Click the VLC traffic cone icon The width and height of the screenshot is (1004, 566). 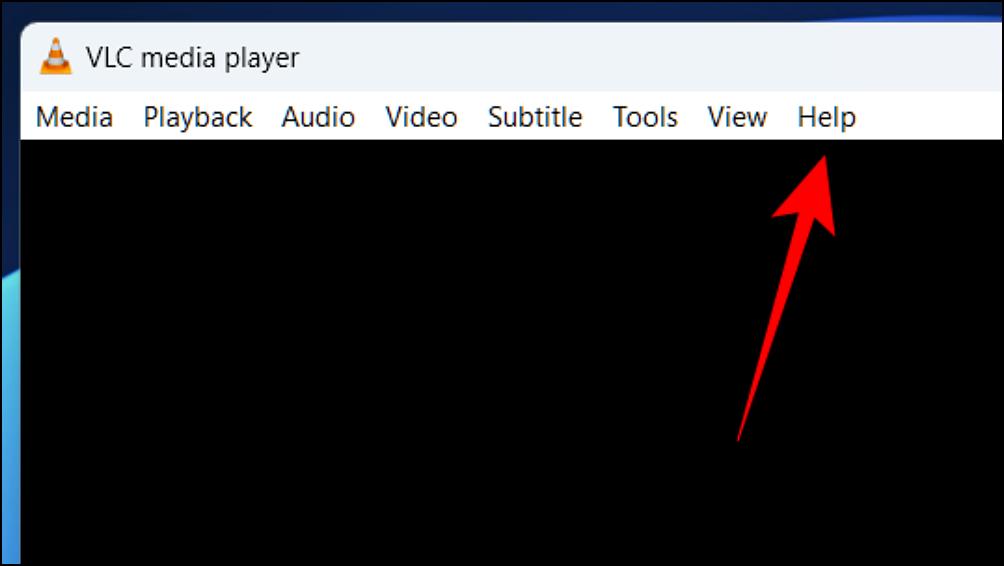(56, 56)
